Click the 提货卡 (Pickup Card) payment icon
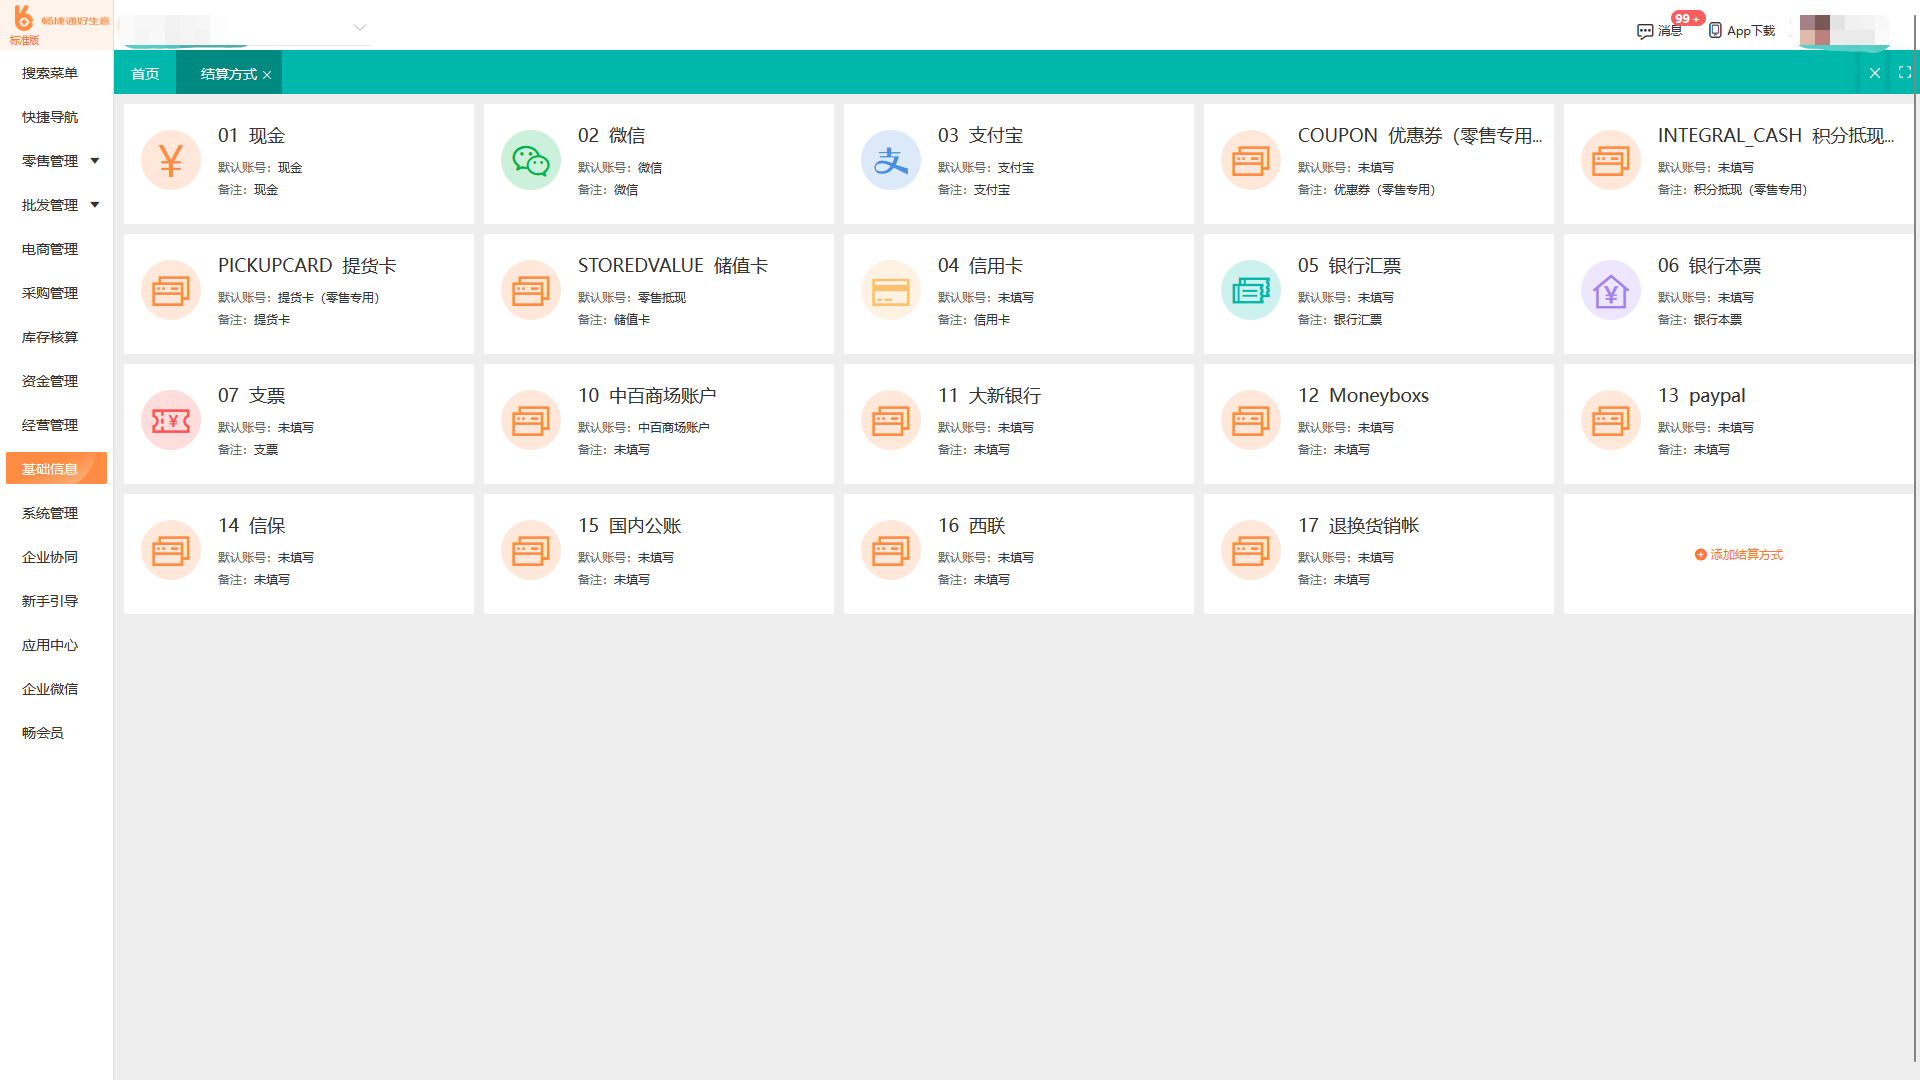This screenshot has height=1080, width=1920. coord(170,289)
